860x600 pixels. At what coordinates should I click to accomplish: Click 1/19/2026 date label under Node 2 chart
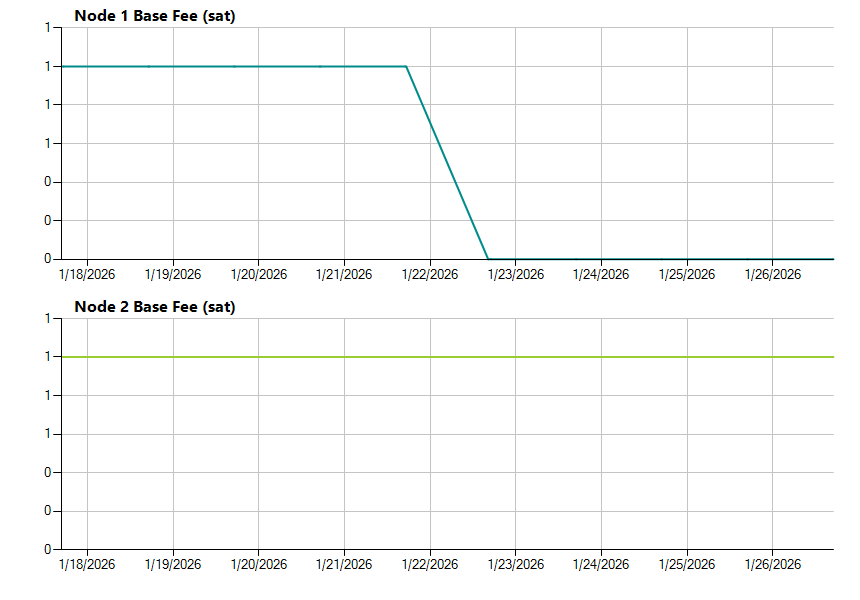click(173, 564)
